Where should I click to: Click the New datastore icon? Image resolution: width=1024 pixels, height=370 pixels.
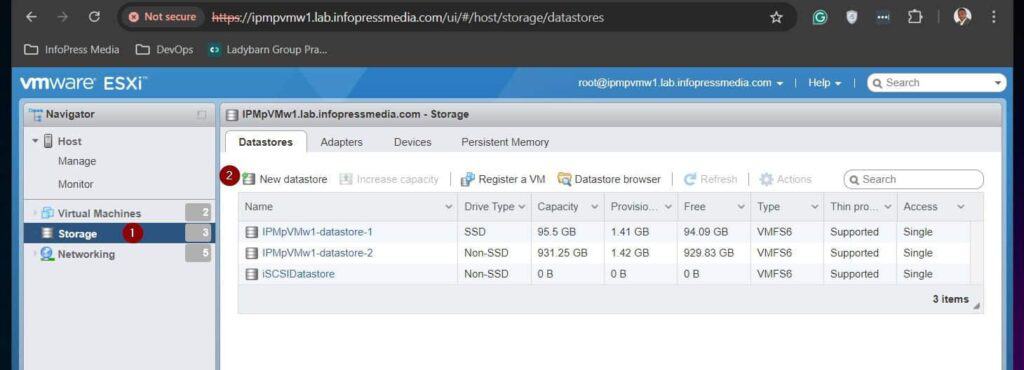(249, 179)
